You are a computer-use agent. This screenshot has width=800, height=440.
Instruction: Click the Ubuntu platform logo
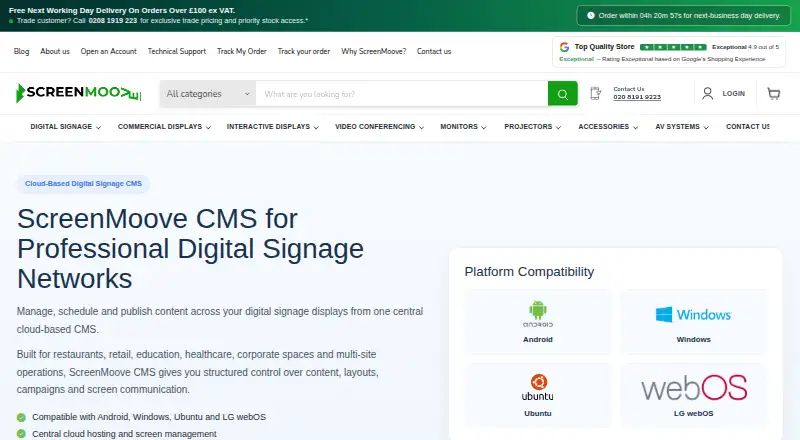538,387
